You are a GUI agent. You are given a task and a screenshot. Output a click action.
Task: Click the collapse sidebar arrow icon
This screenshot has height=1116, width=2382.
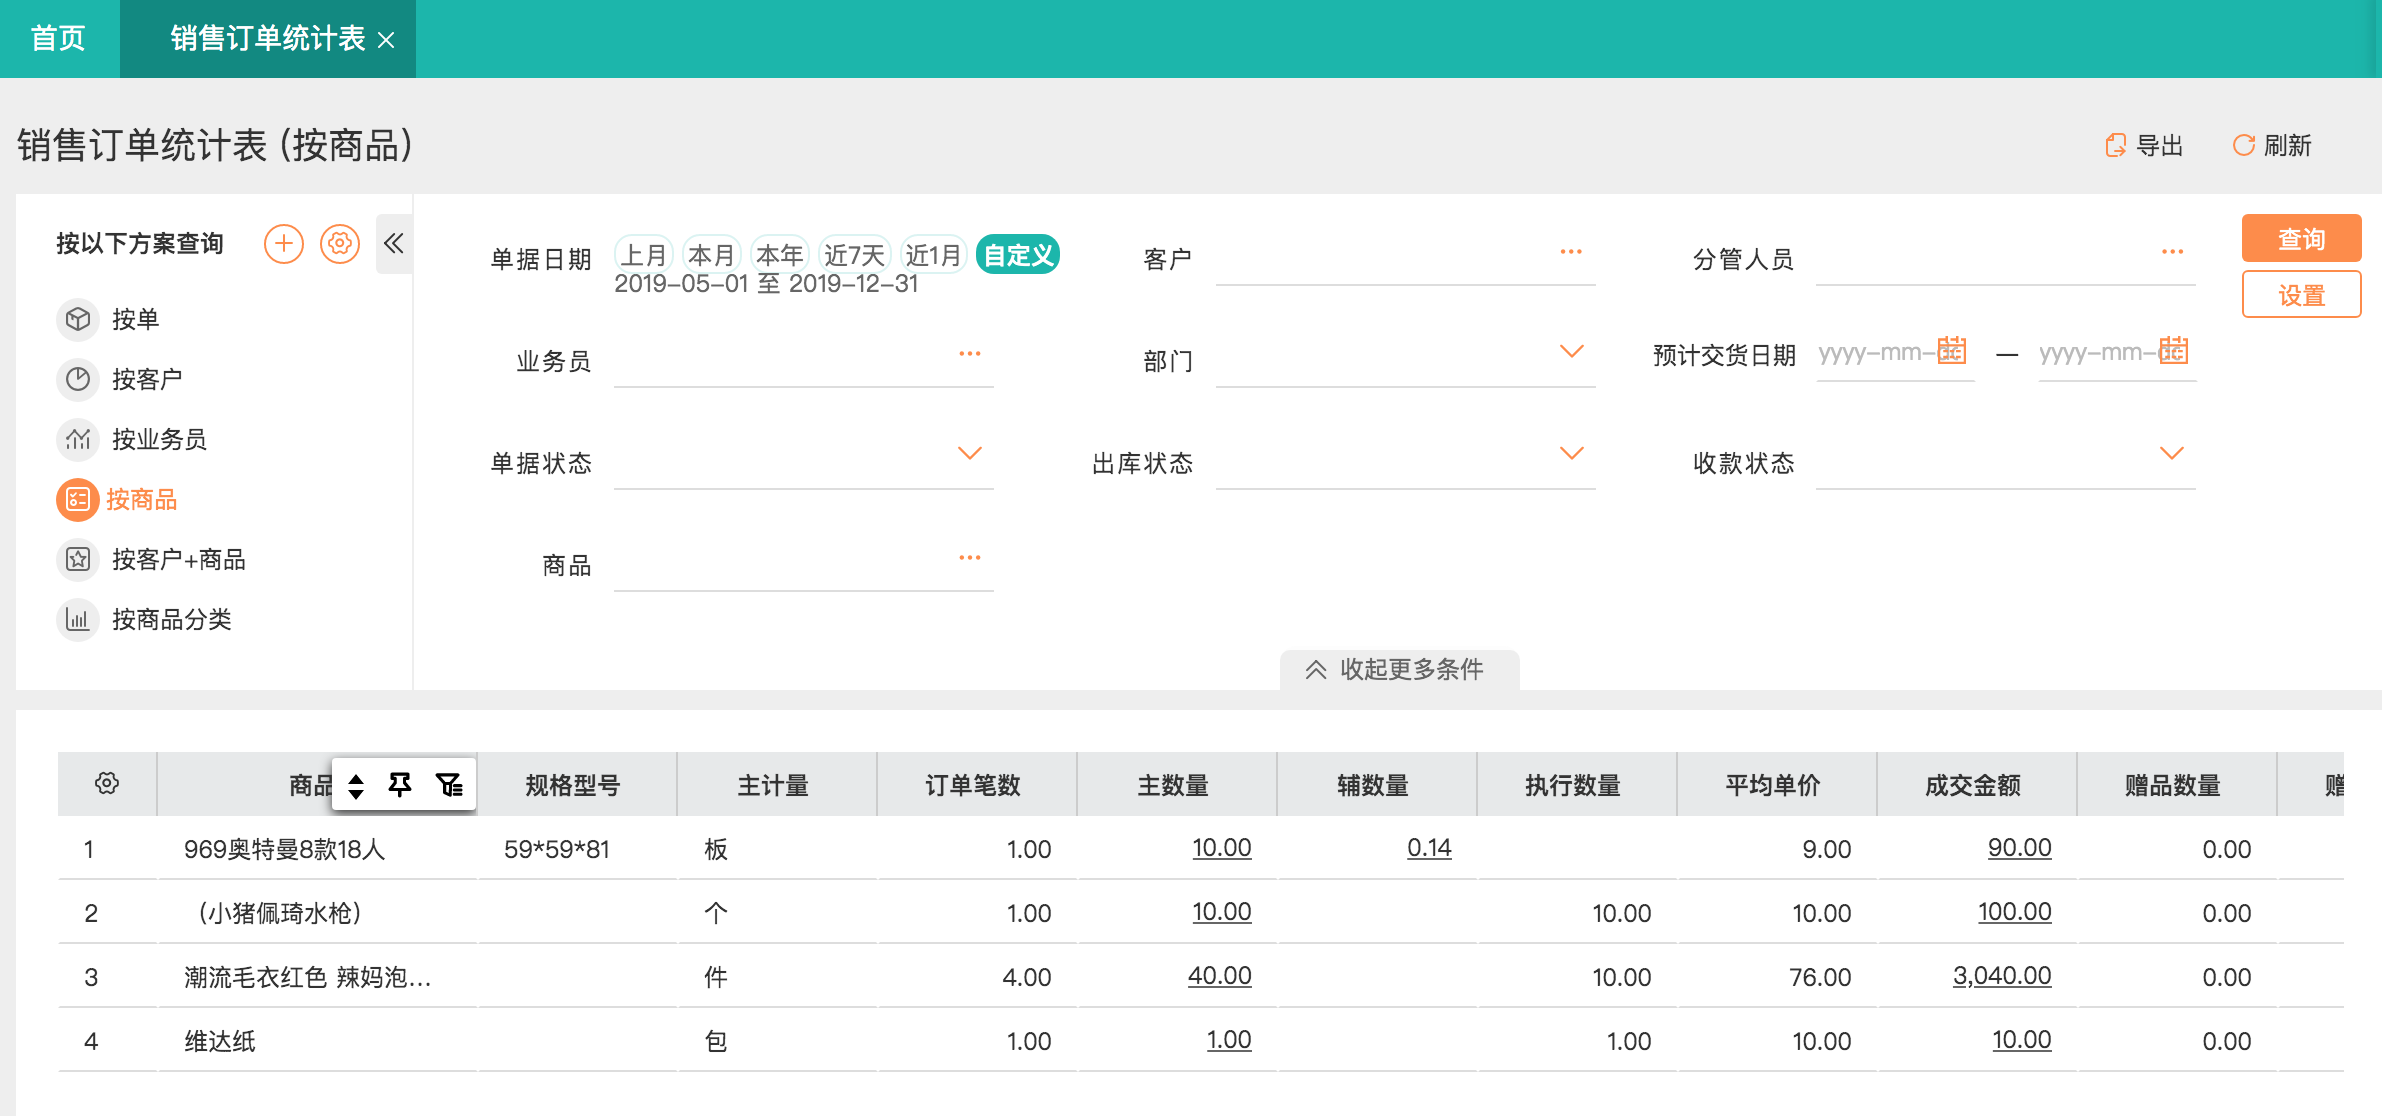point(393,244)
